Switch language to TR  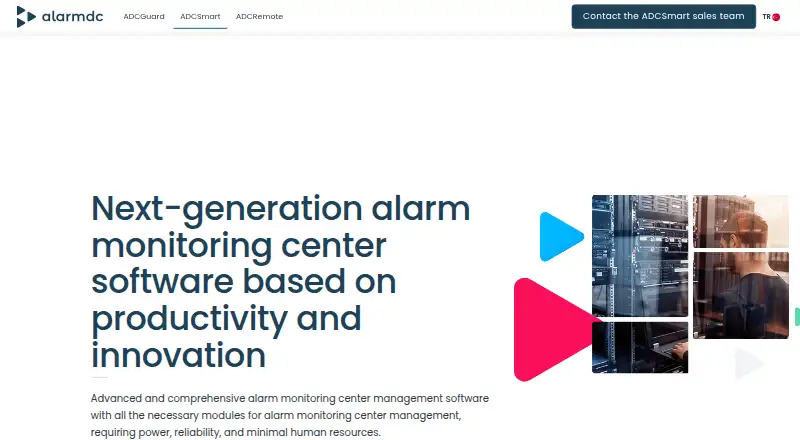coord(766,17)
